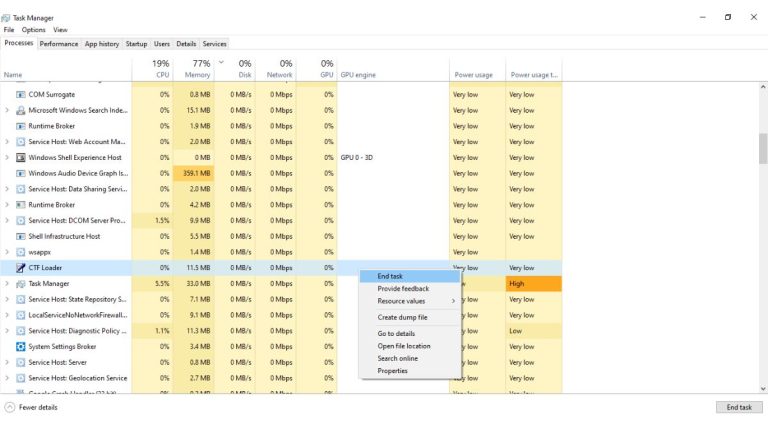Click the vertical scrollbar thumb
This screenshot has height=432, width=768.
coord(763,148)
